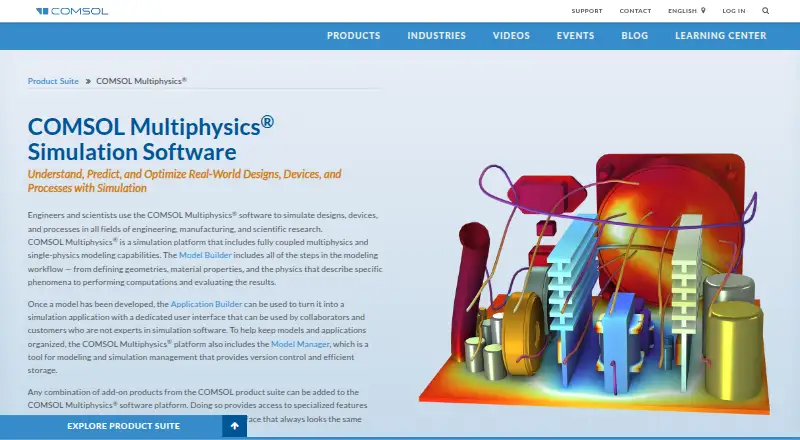Open the search magnifier icon
This screenshot has width=800, height=440.
coord(765,11)
